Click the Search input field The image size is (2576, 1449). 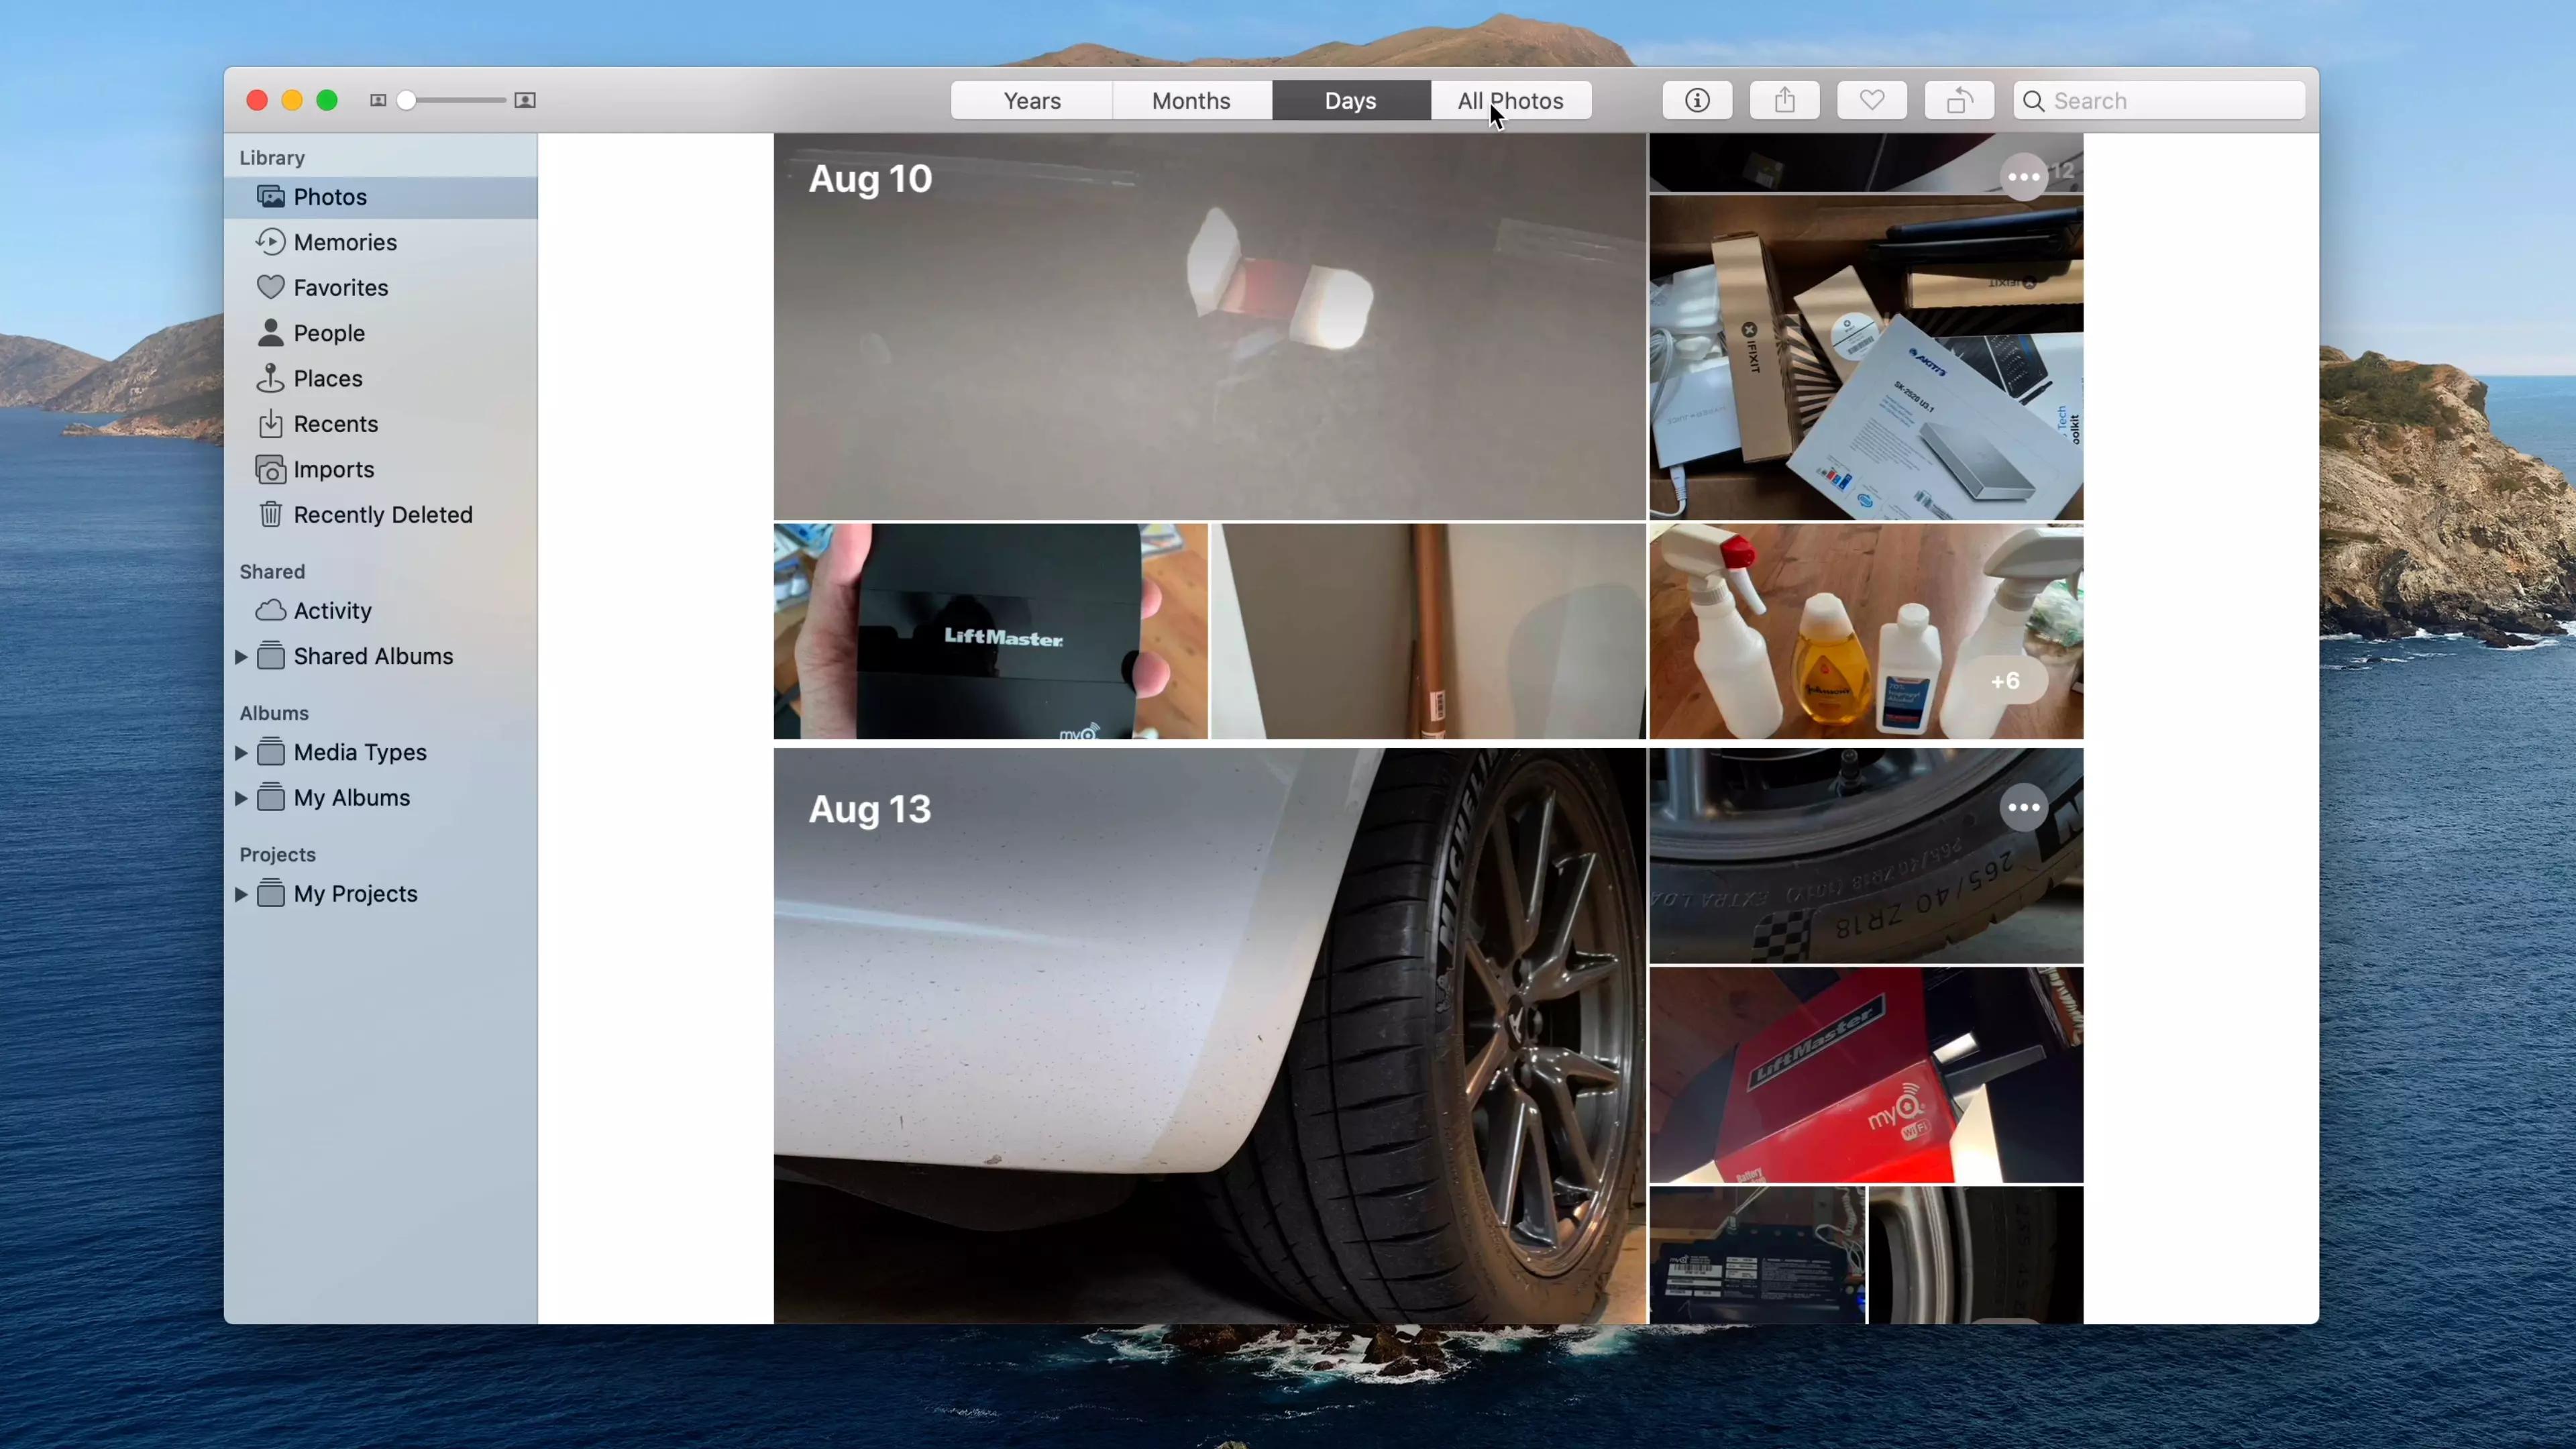(2159, 101)
